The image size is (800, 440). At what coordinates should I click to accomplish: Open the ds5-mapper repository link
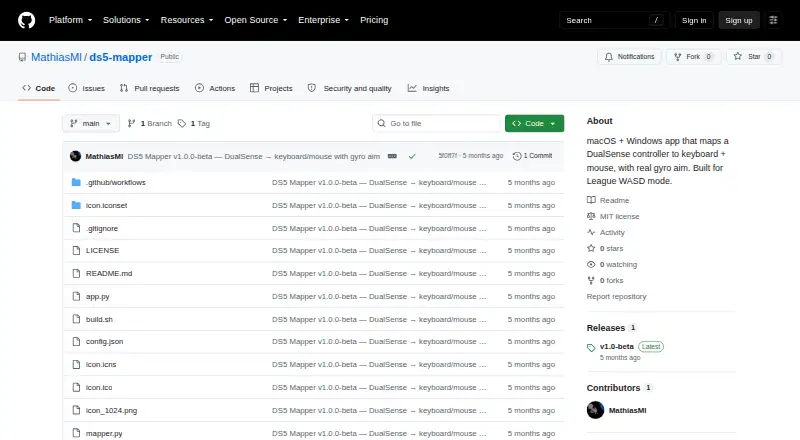pos(121,57)
